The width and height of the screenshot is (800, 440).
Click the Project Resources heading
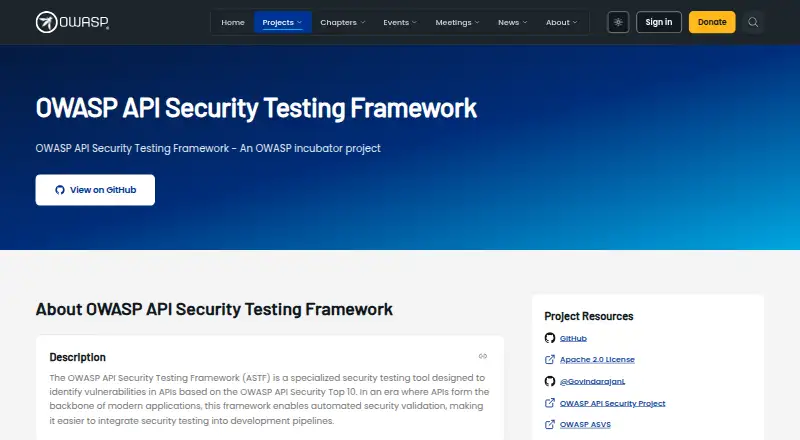[x=589, y=316]
